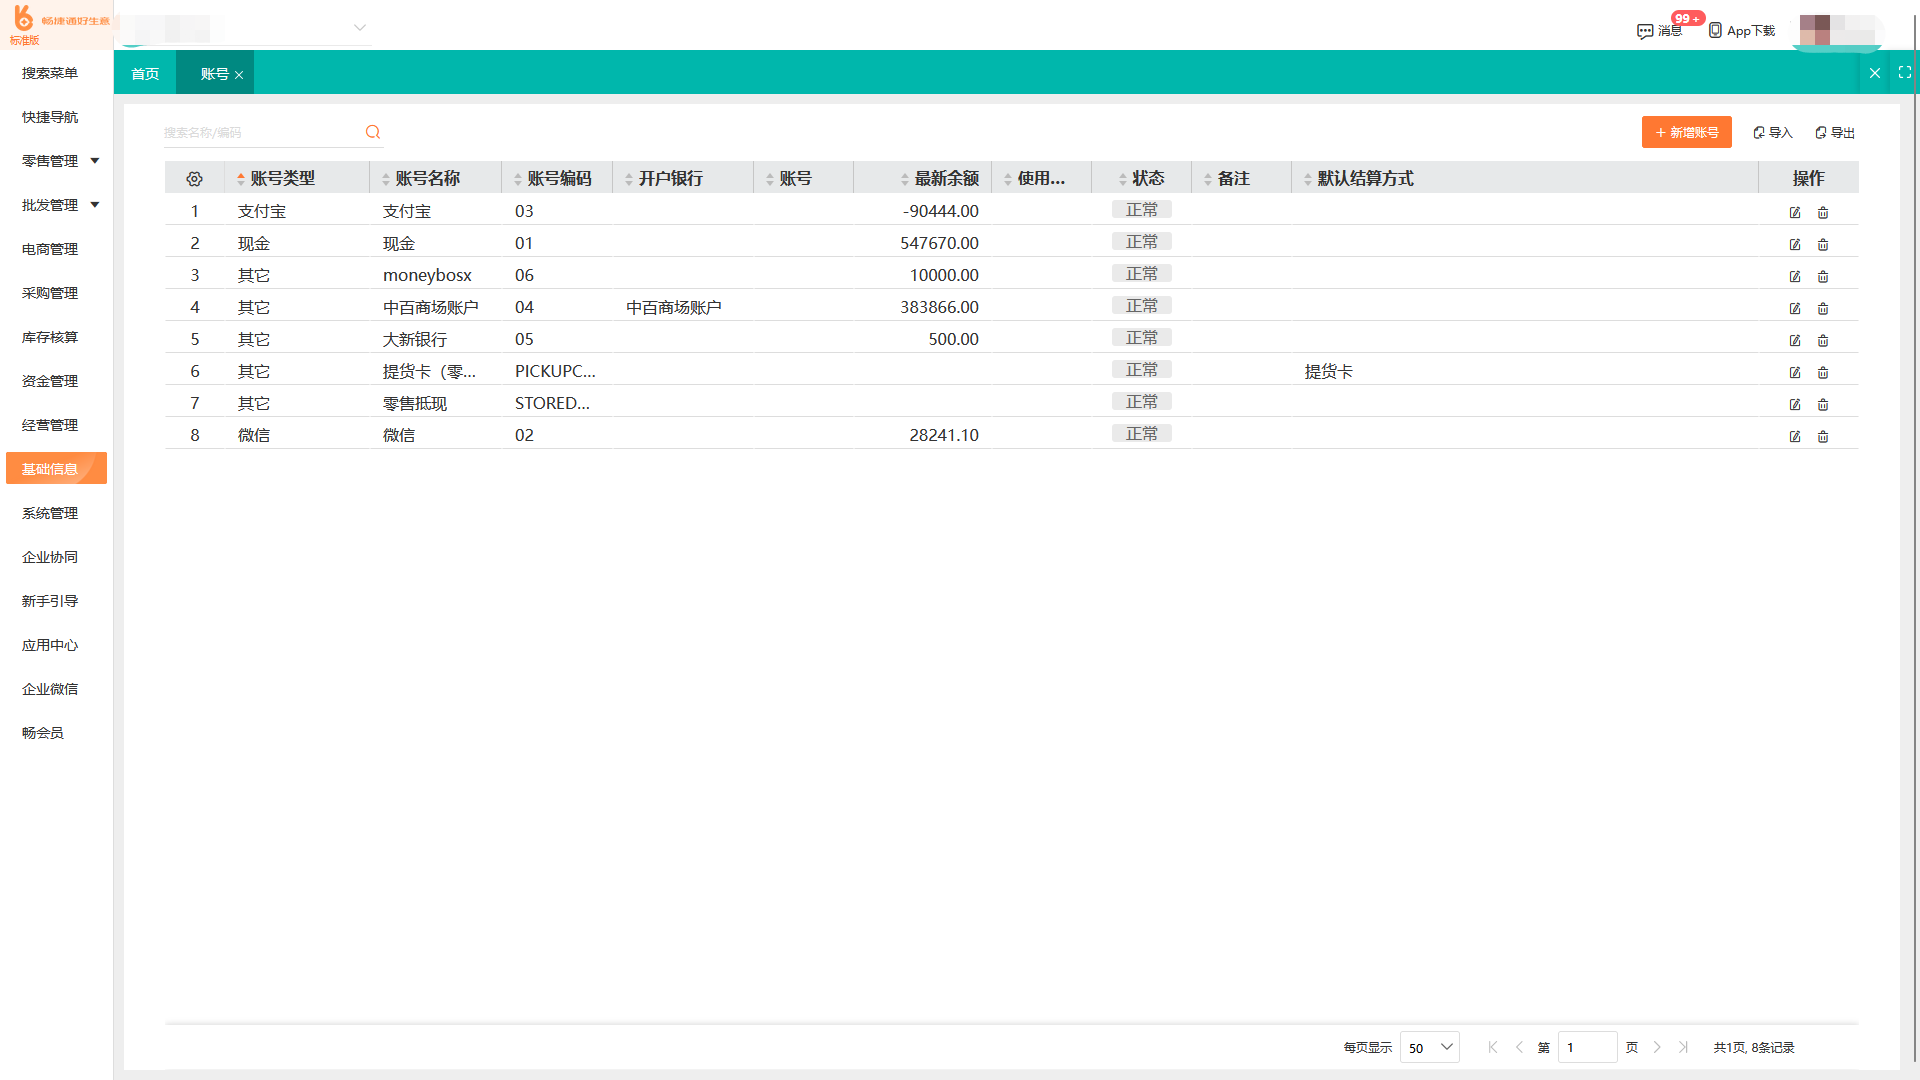Open the 账号 tab
This screenshot has width=1920, height=1080.
coord(214,73)
